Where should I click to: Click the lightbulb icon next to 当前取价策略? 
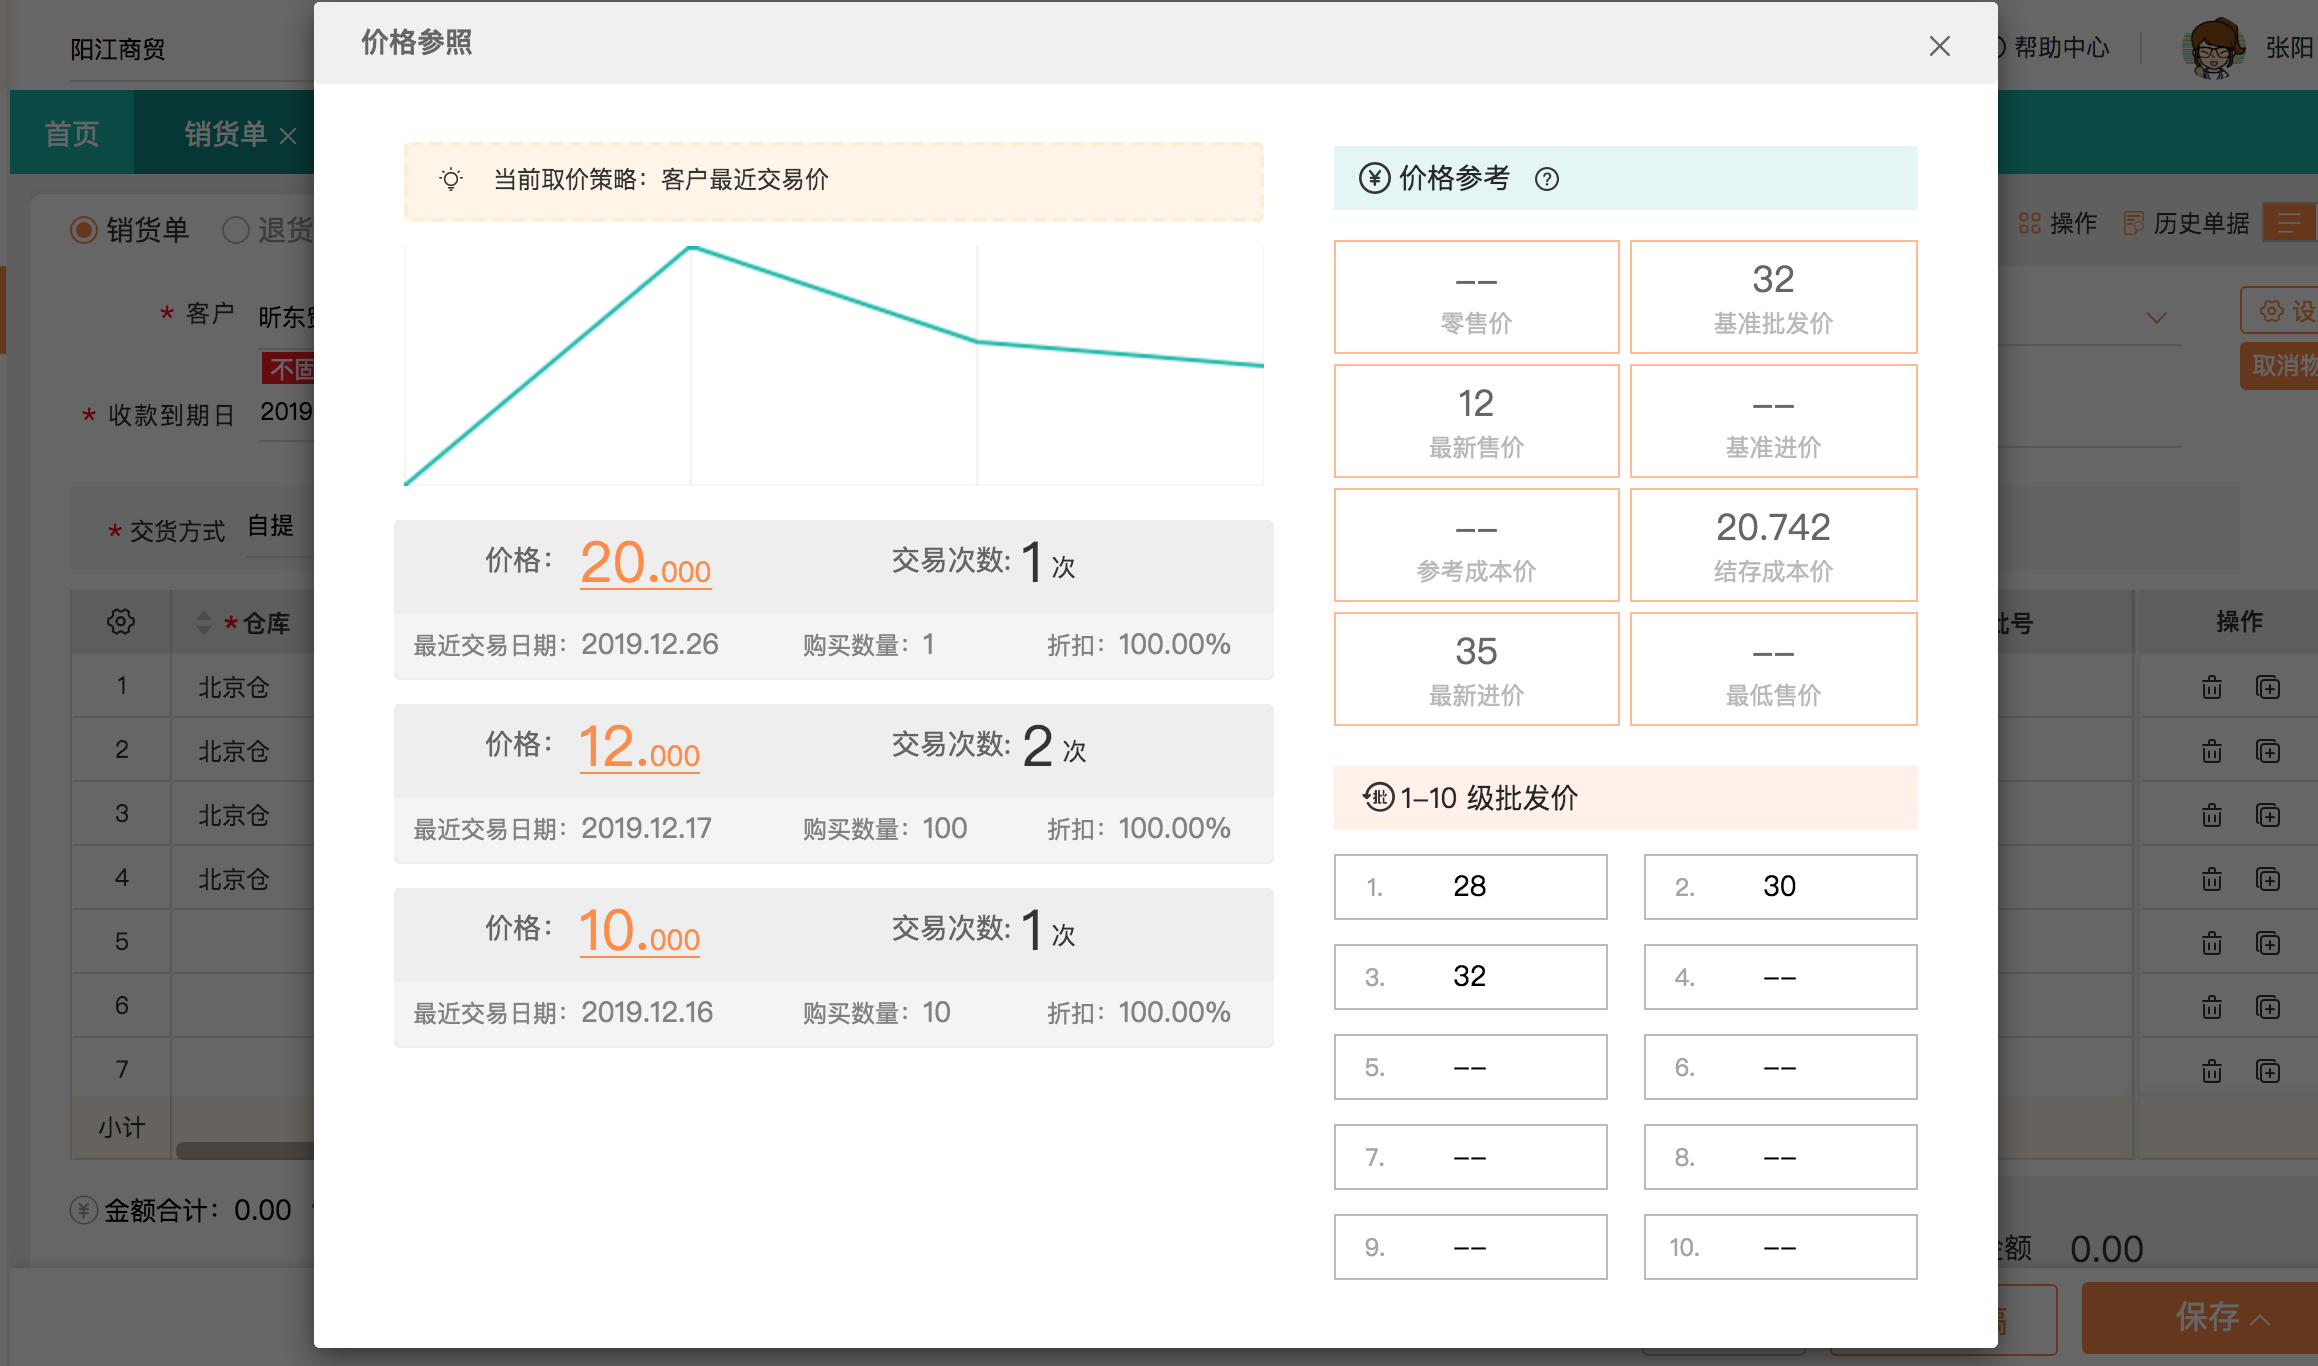(449, 179)
